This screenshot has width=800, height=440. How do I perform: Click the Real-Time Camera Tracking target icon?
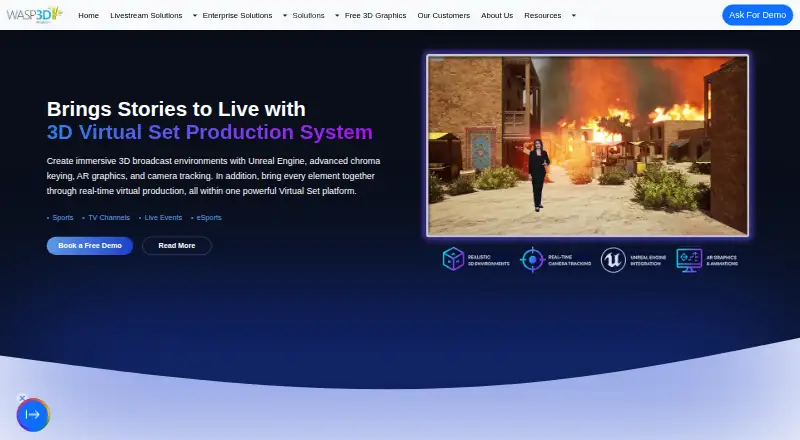tap(532, 260)
